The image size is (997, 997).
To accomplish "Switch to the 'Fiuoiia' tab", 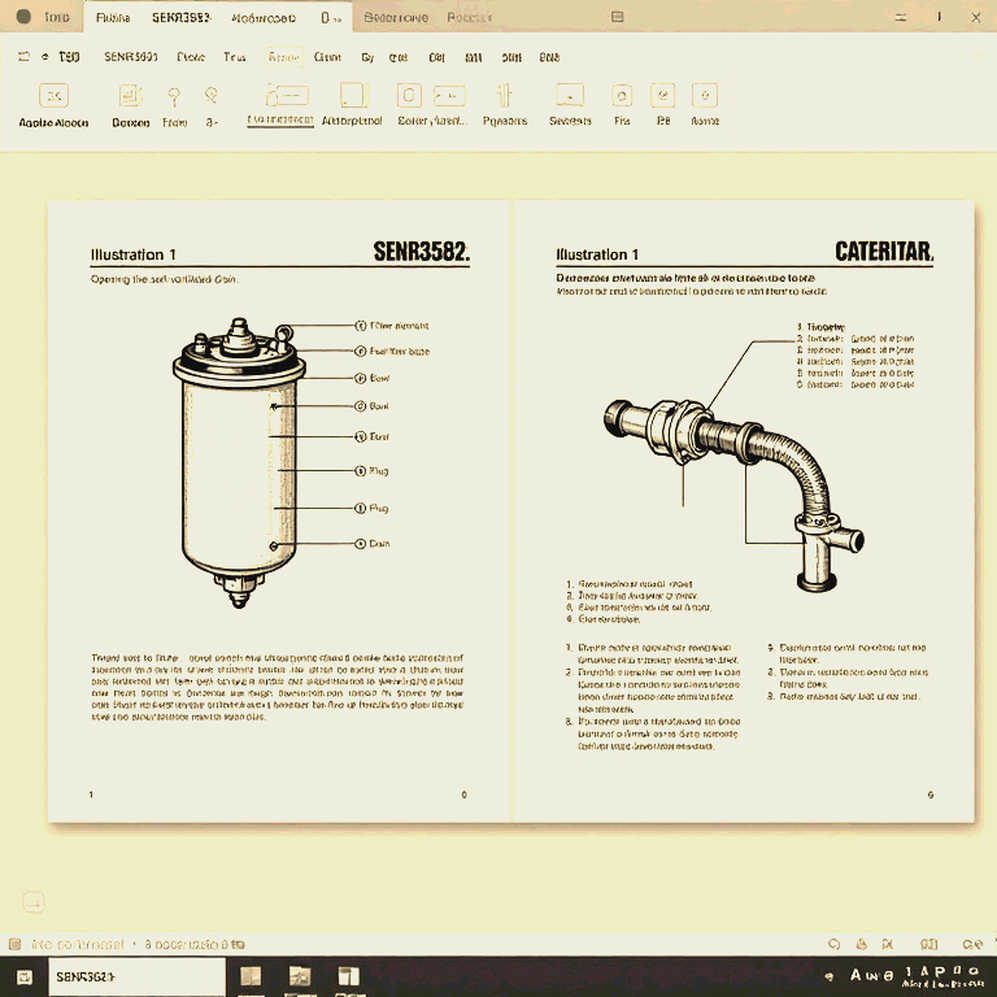I will [x=113, y=18].
